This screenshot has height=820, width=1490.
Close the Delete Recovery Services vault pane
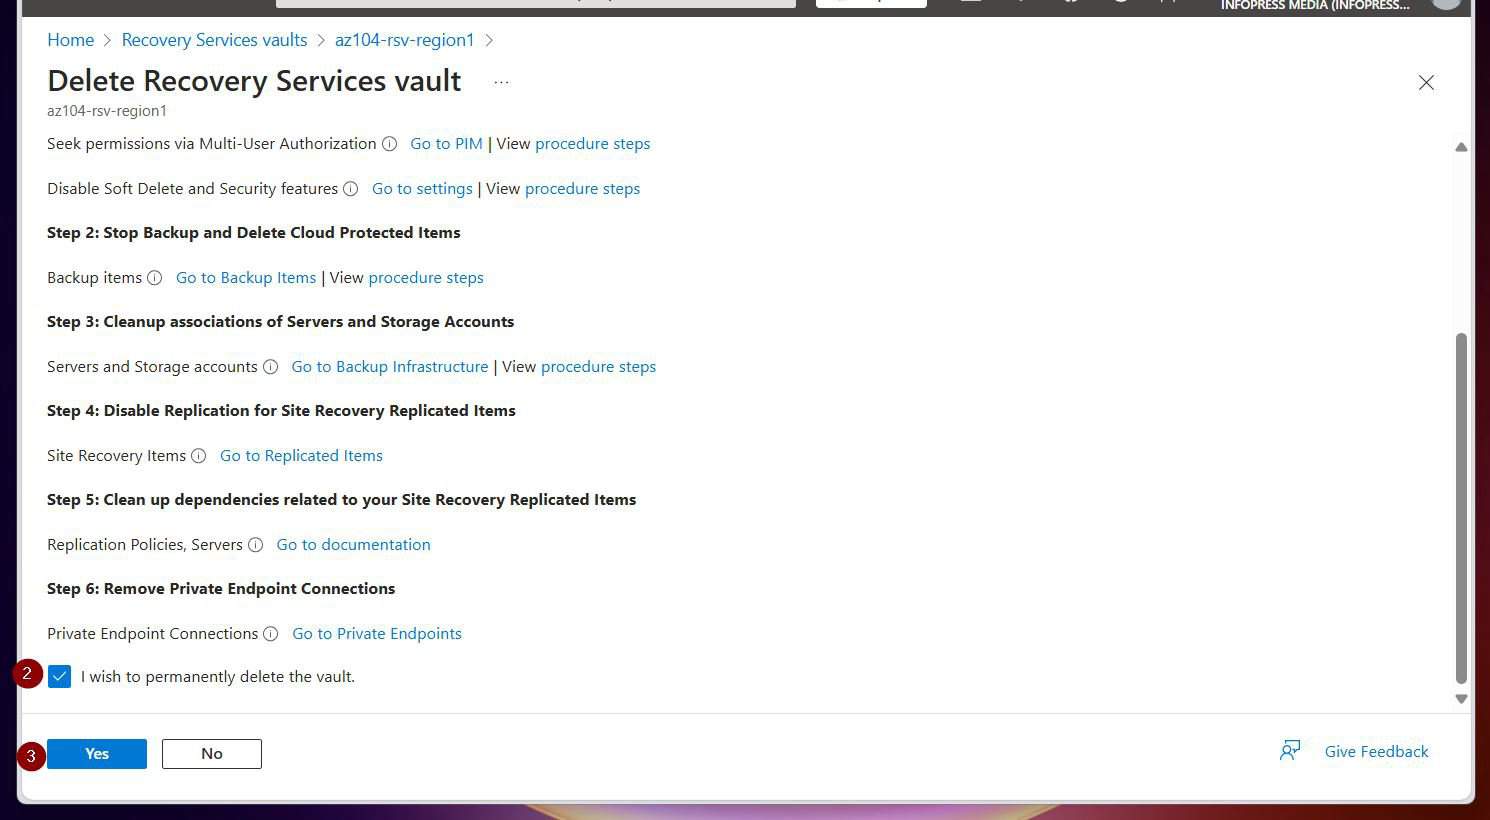pos(1426,83)
